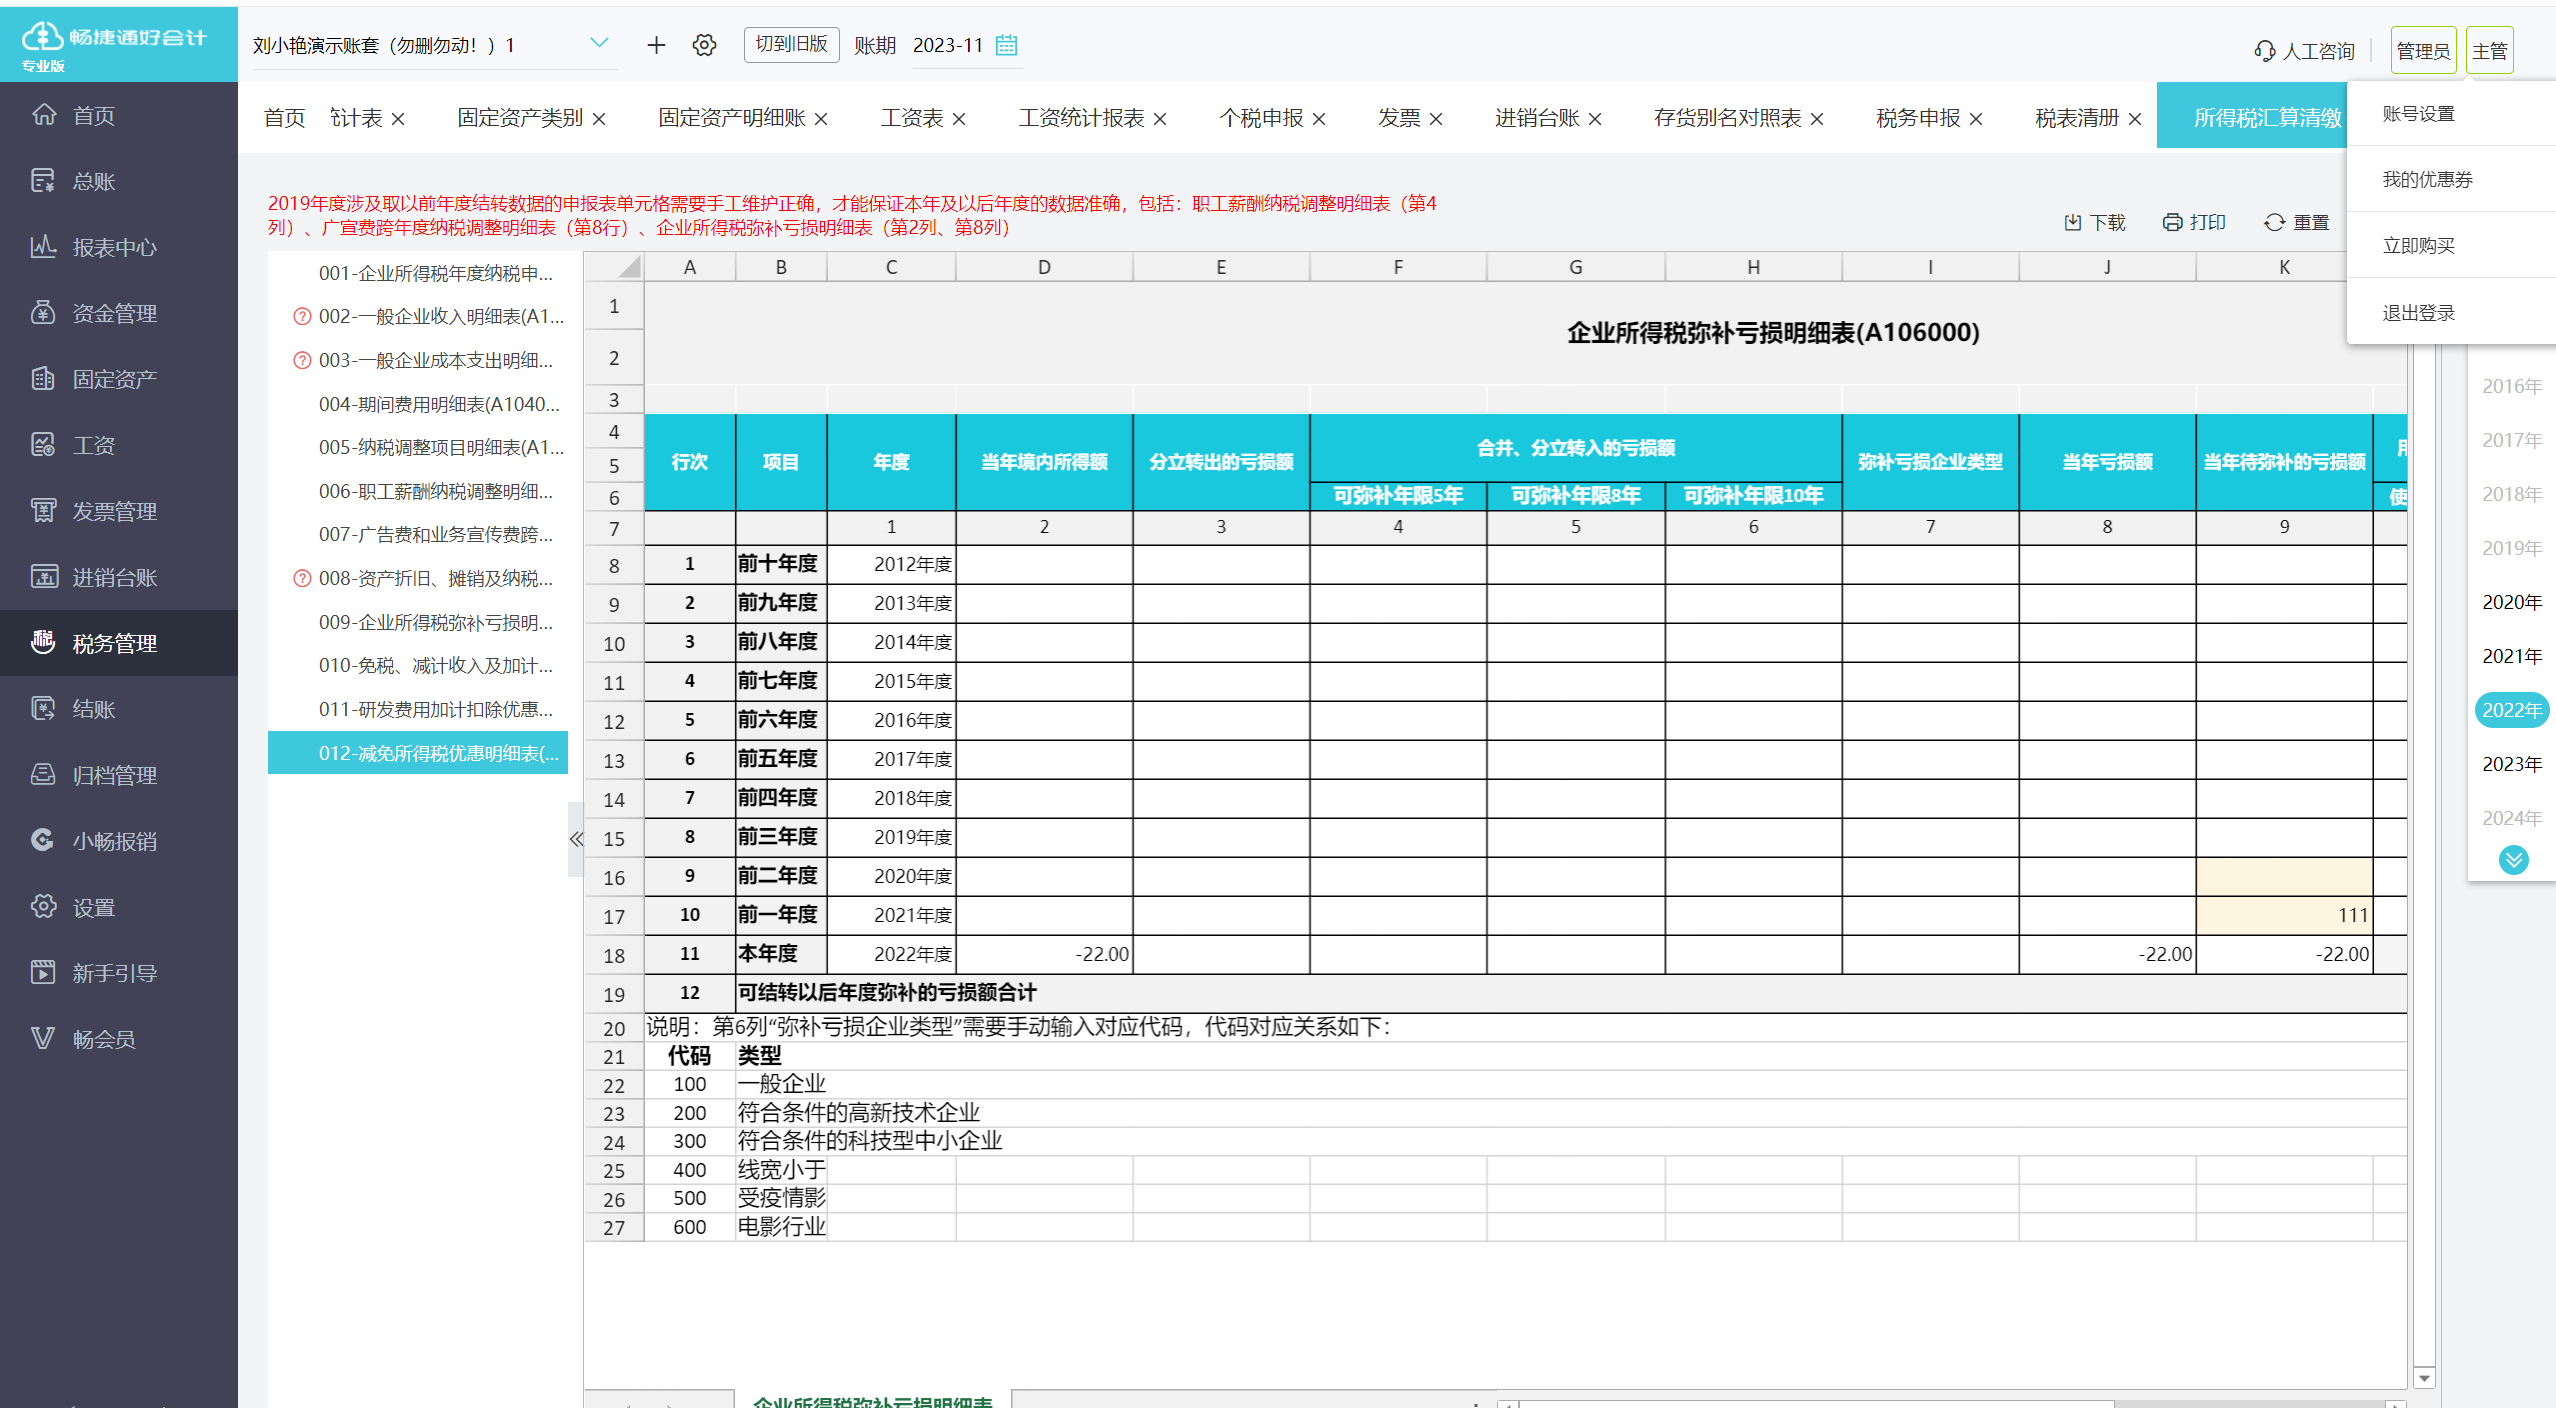Scroll down the year list scrollbar
Image resolution: width=2556 pixels, height=1408 pixels.
(x=2513, y=862)
